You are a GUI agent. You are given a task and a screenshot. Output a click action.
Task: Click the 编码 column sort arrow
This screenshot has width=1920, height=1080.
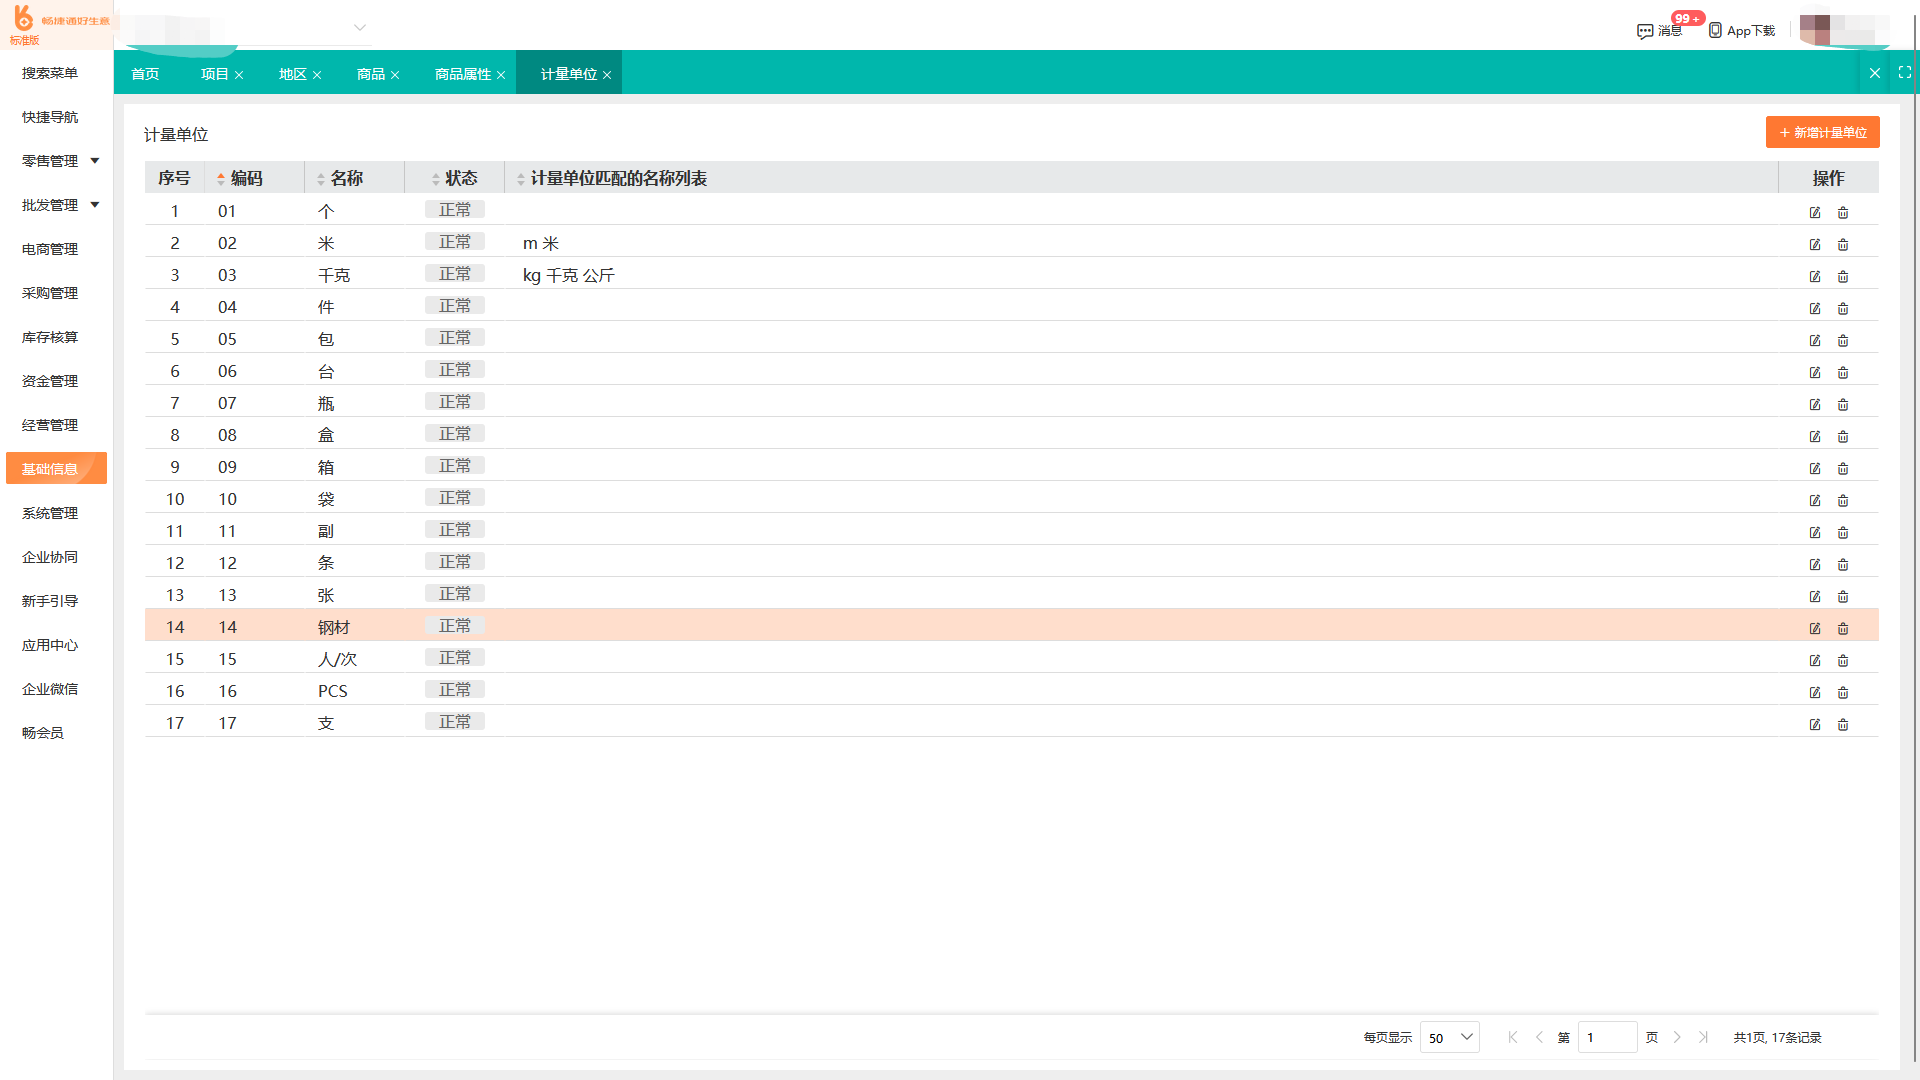(215, 178)
